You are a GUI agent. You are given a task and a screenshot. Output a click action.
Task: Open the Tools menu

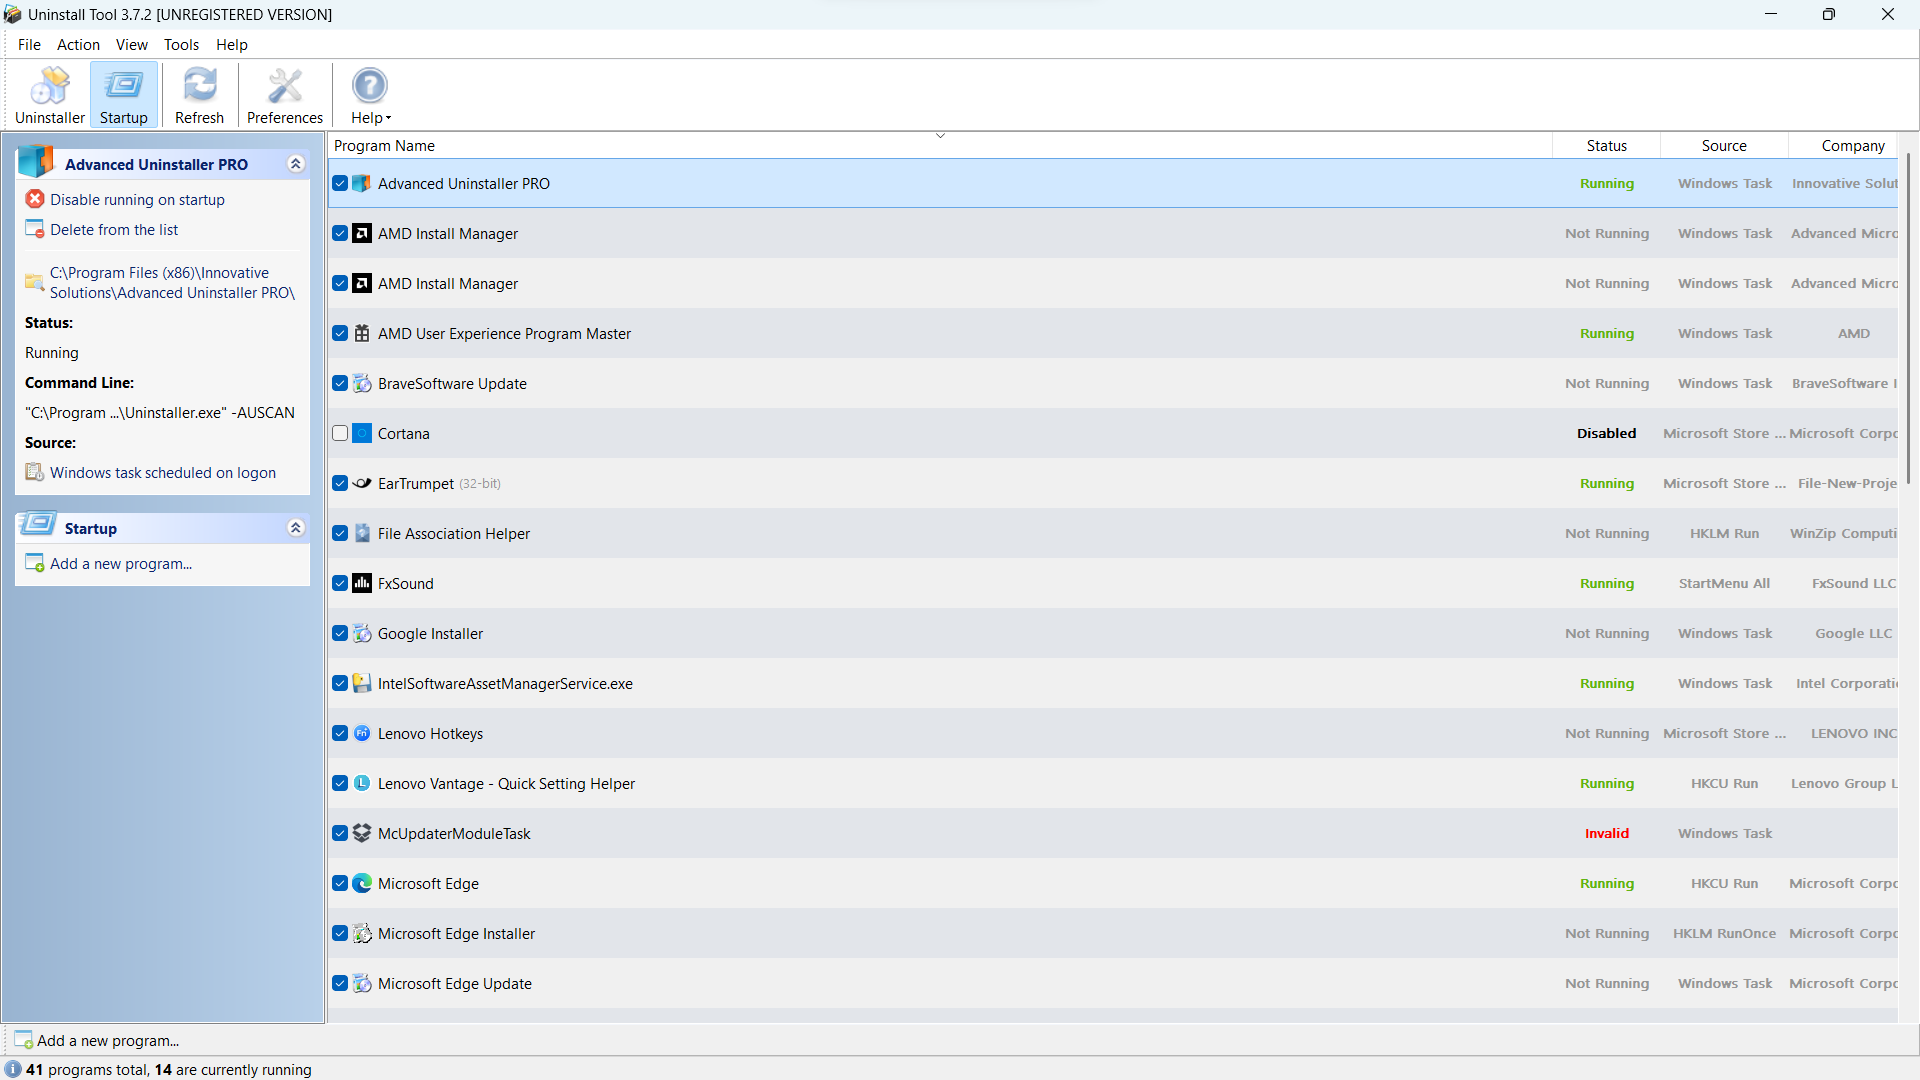pyautogui.click(x=181, y=45)
